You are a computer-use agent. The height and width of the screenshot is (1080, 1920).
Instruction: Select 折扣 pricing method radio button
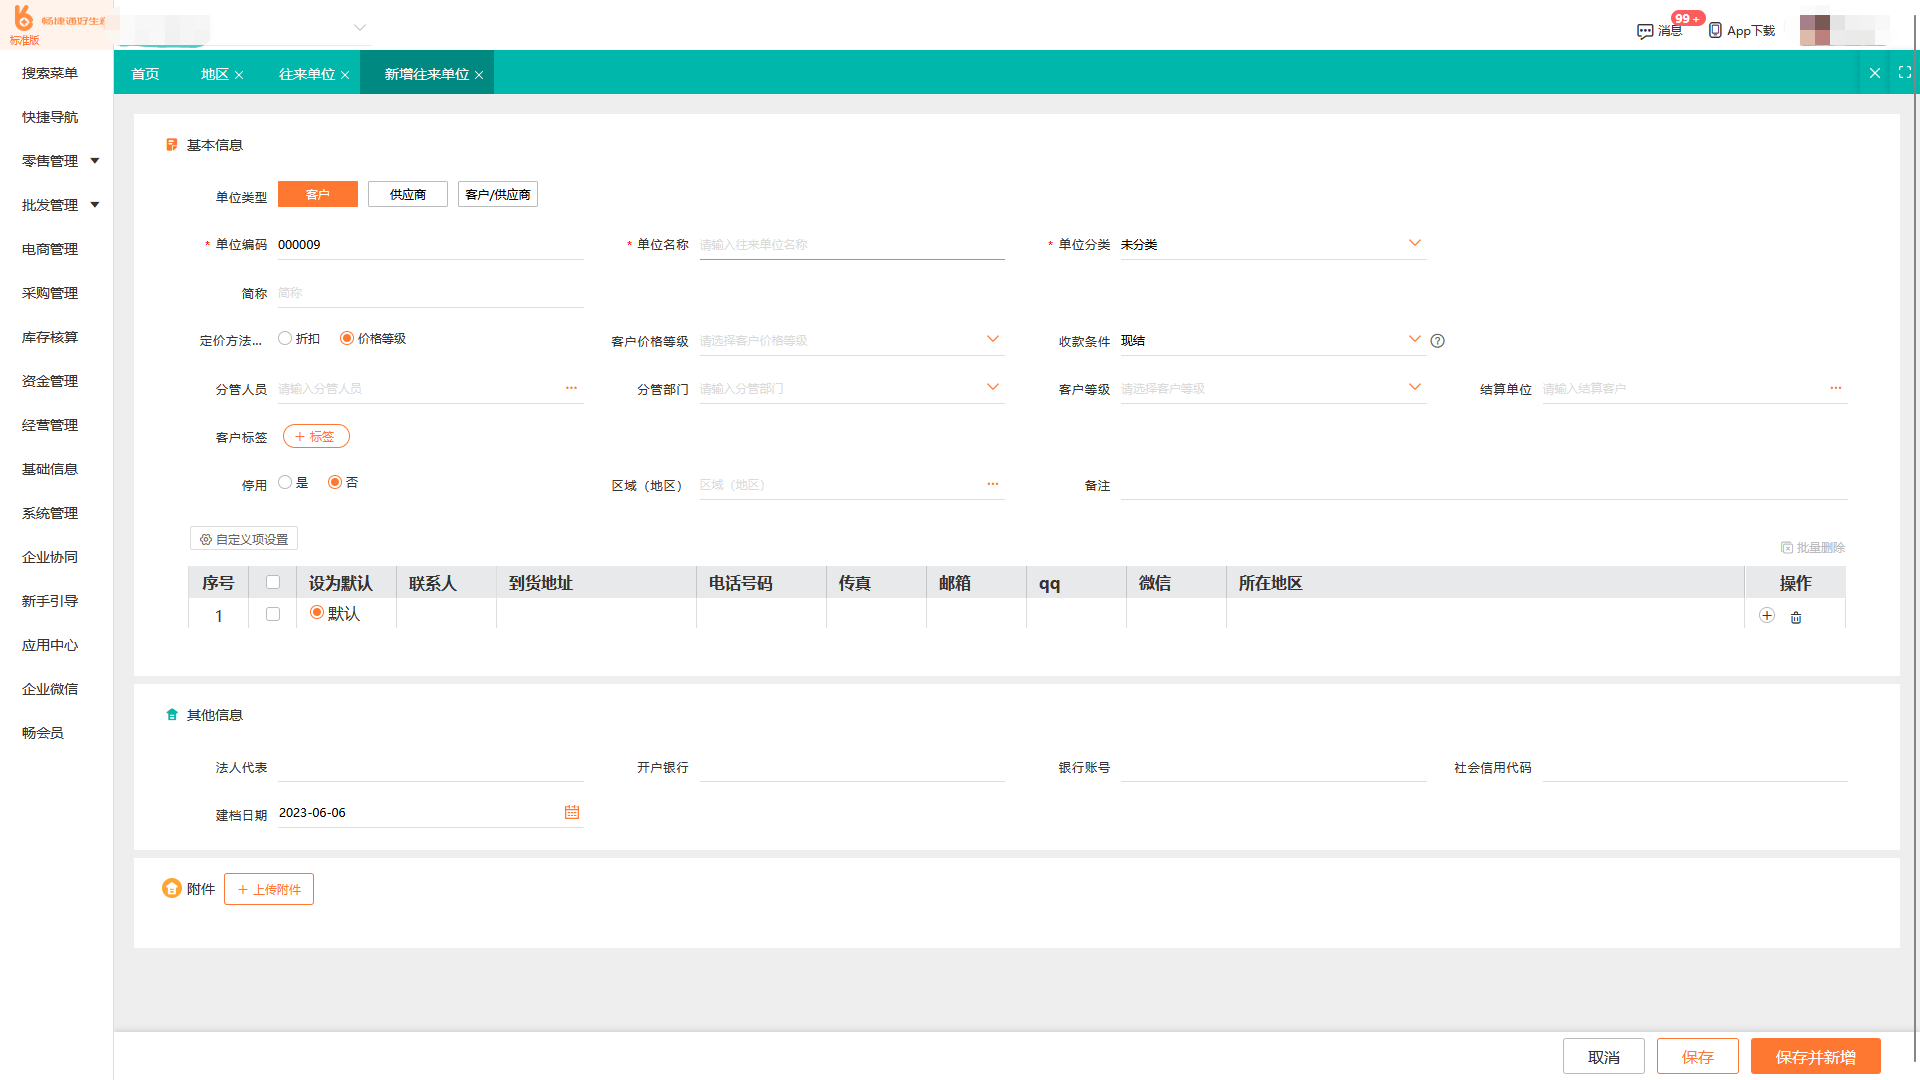tap(286, 340)
